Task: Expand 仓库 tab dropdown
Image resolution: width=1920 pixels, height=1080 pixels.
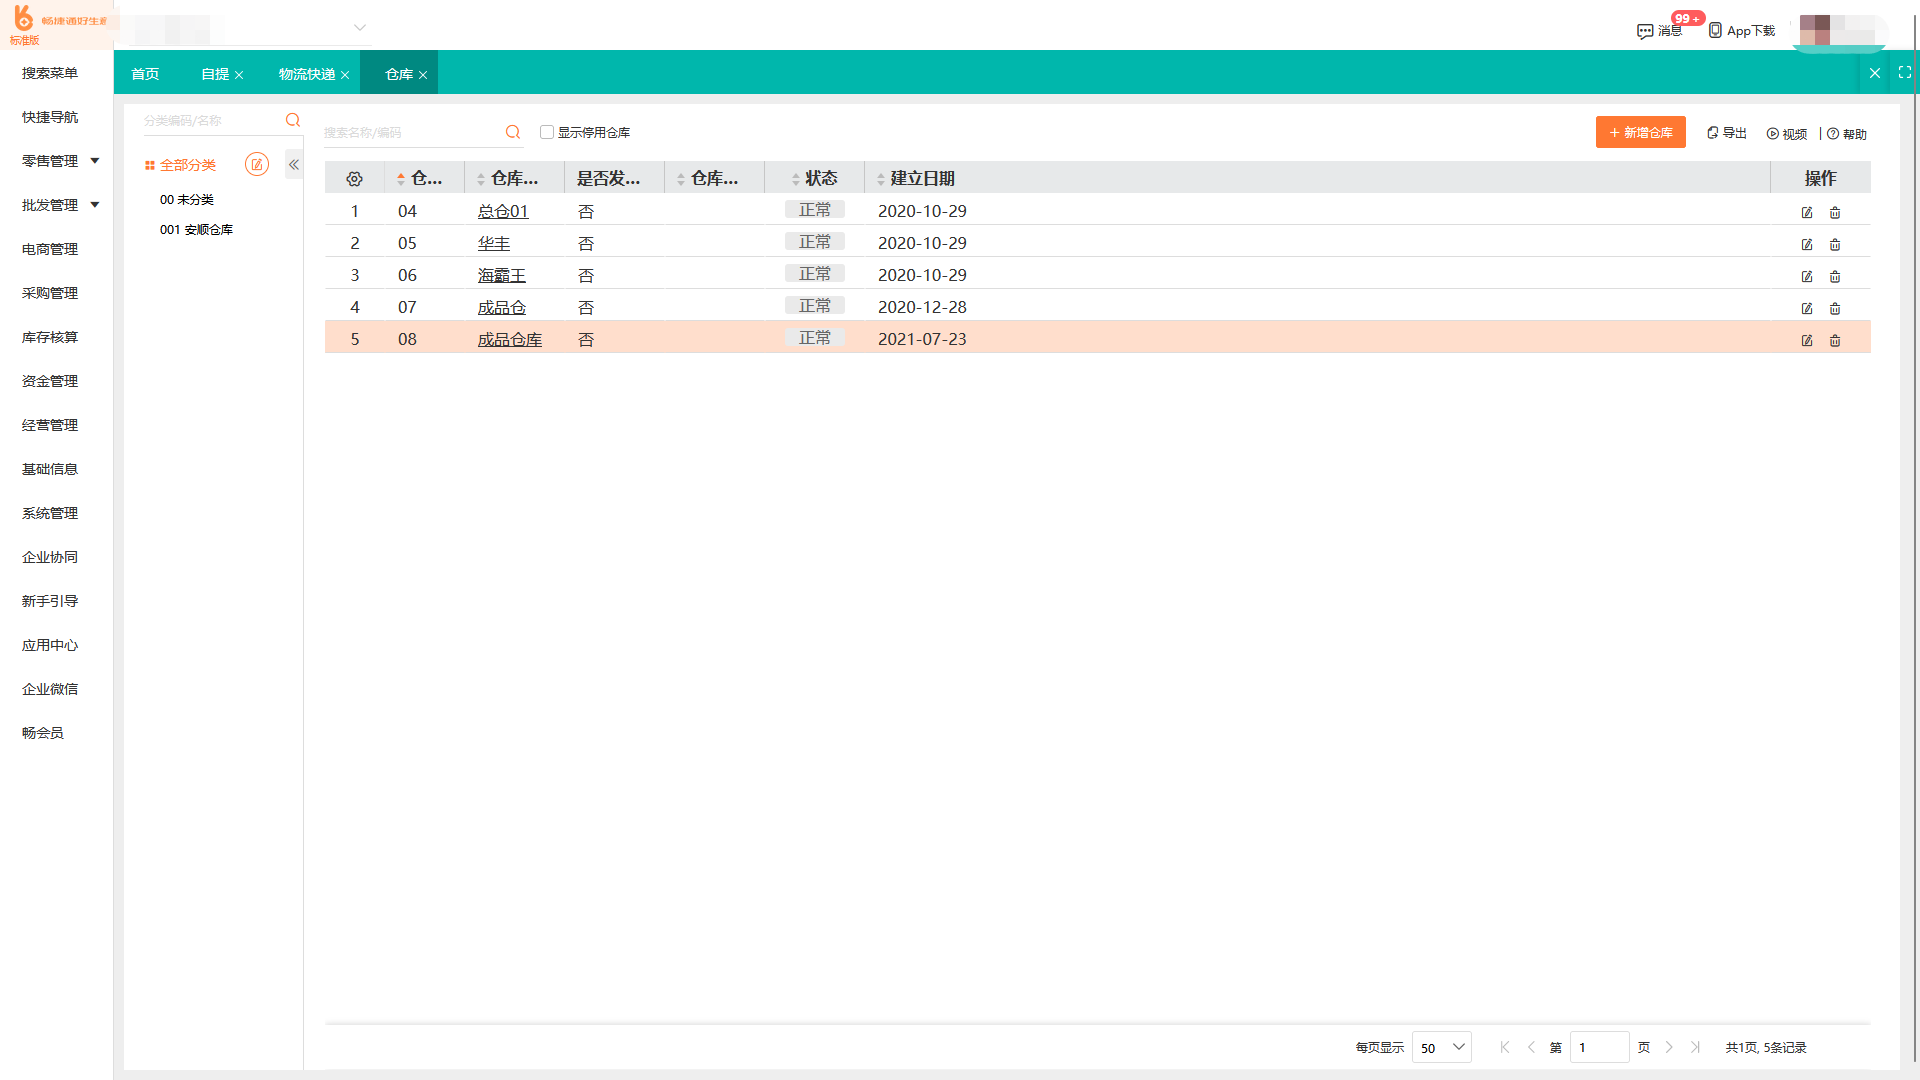Action: (396, 73)
